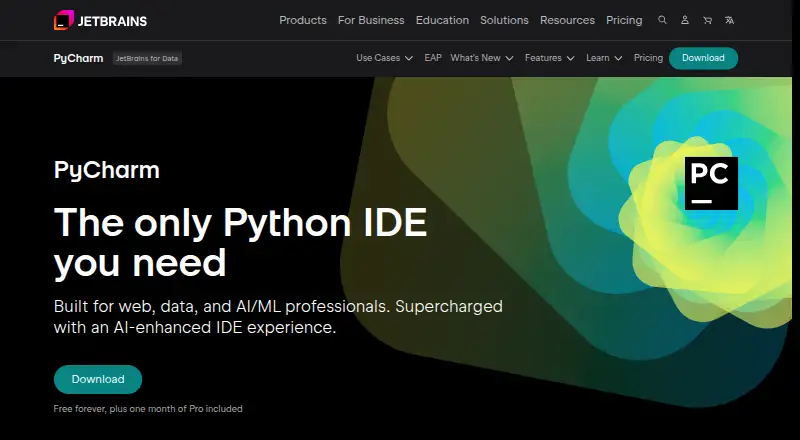Open the Resources menu

pos(567,20)
